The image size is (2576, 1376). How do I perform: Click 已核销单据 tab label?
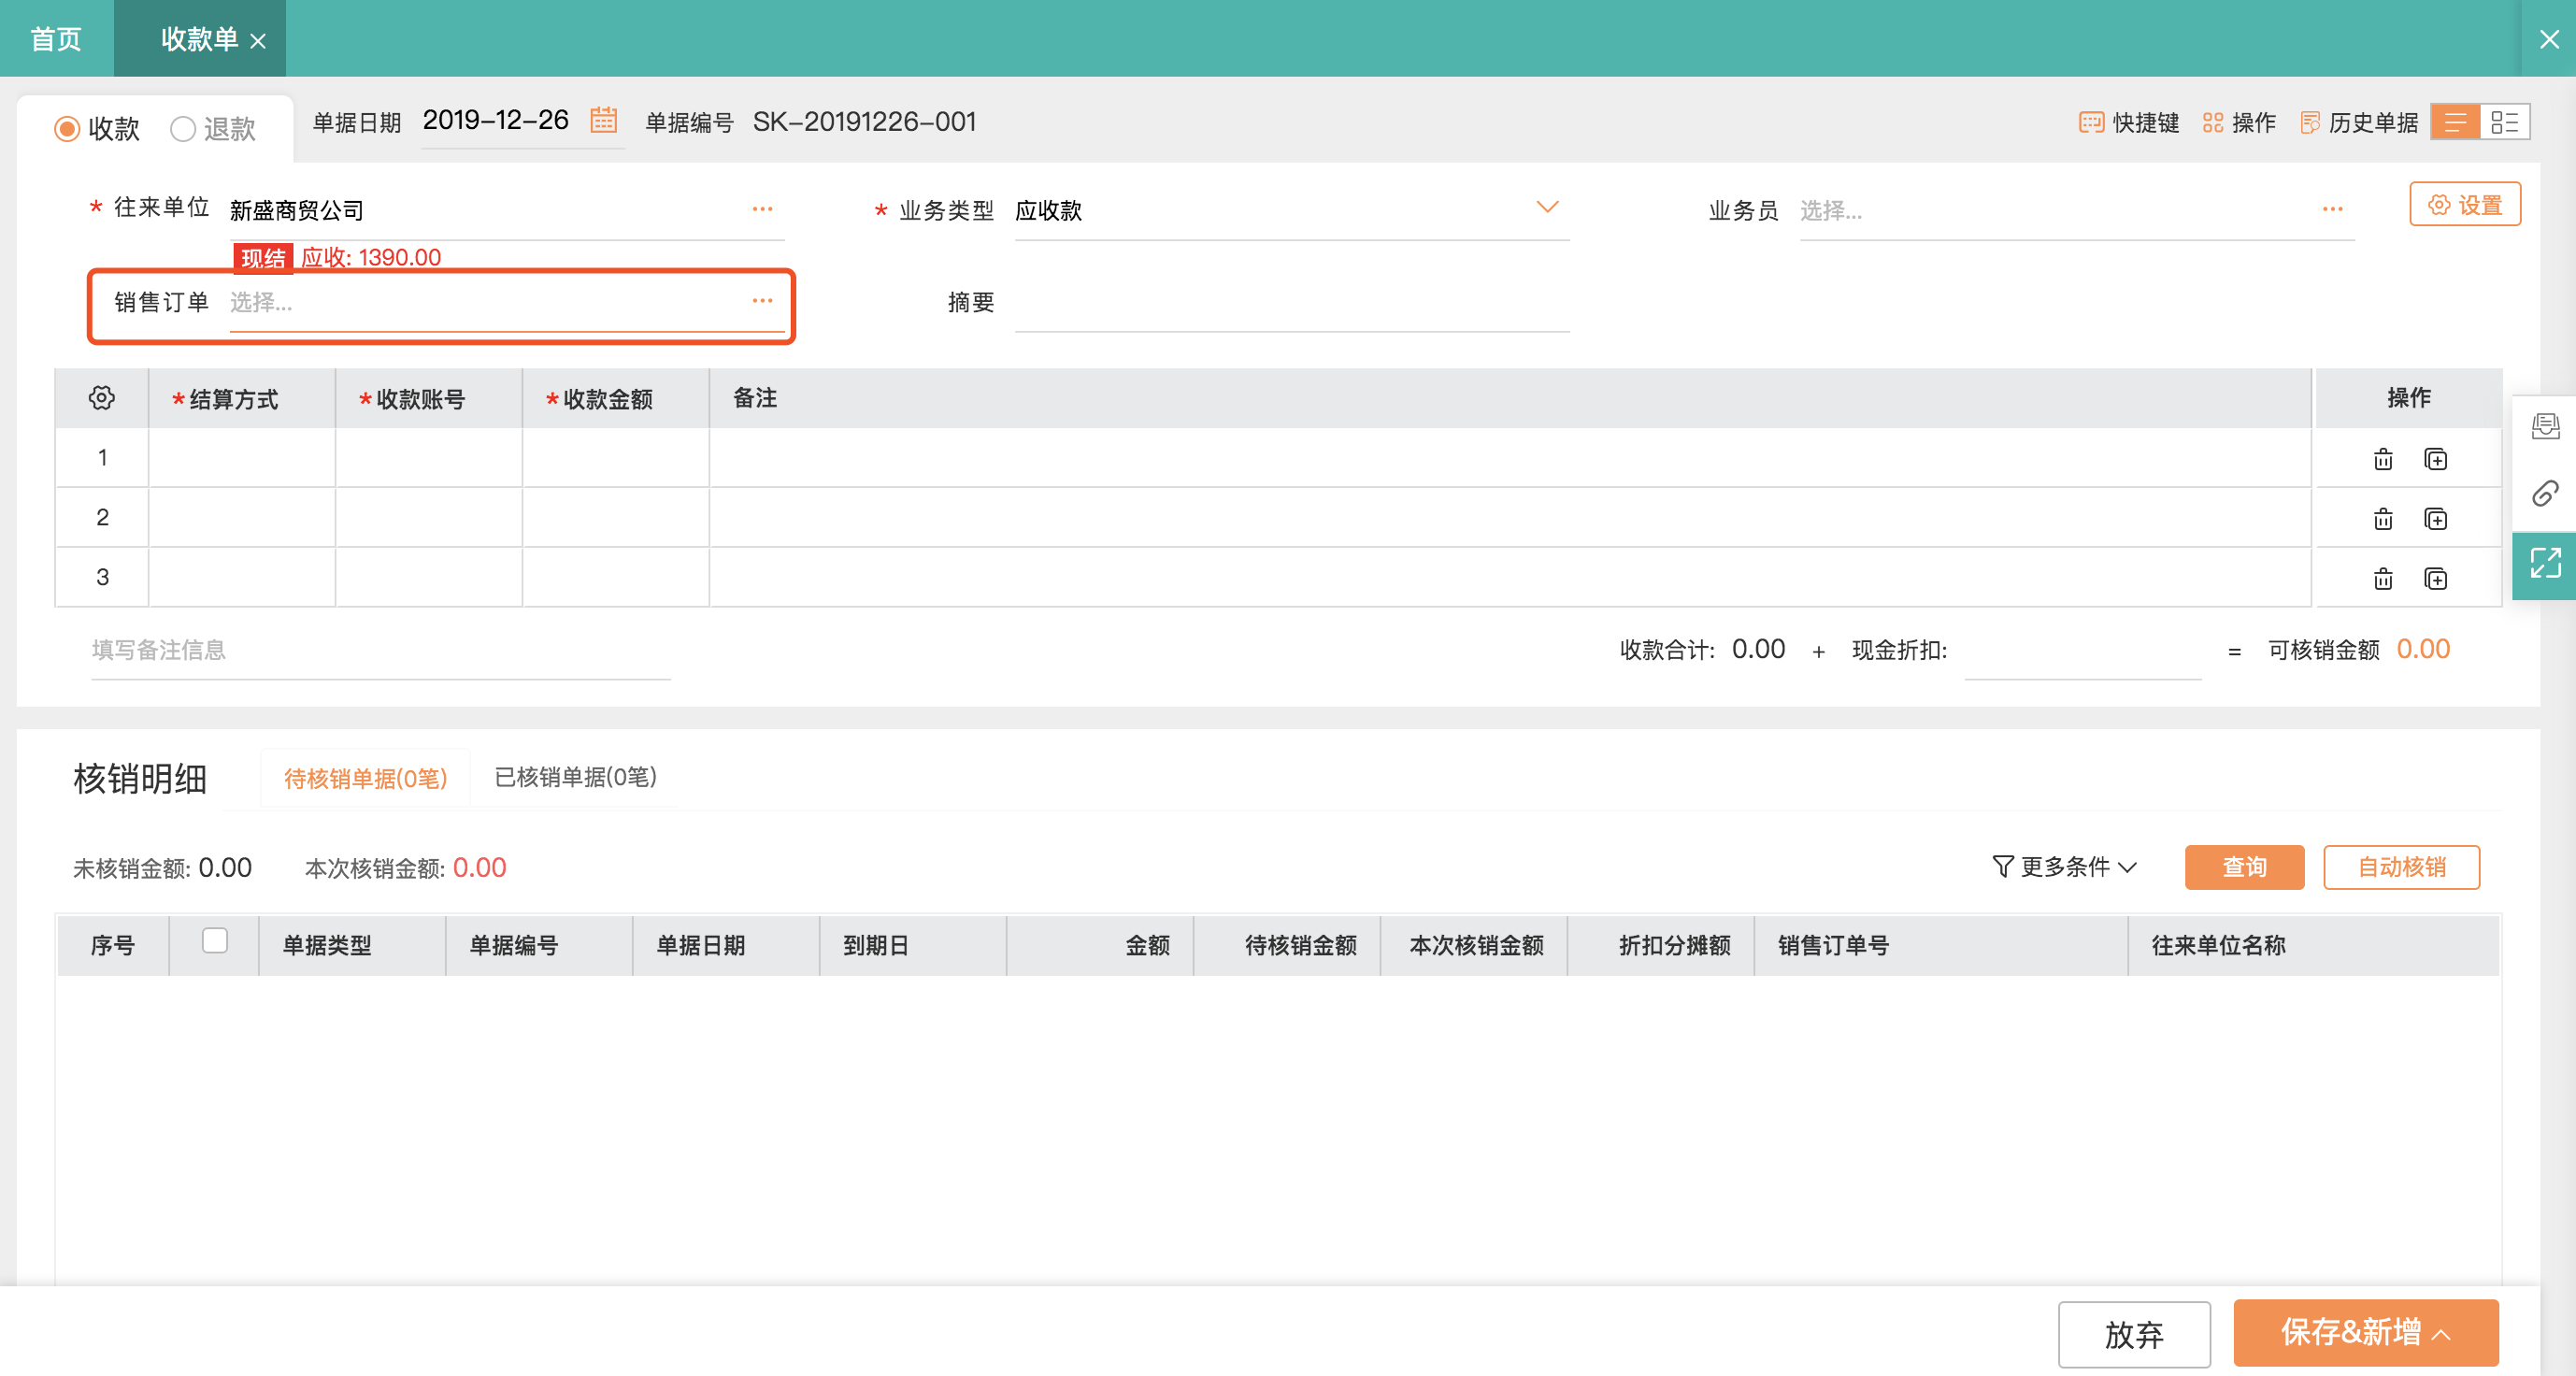(x=576, y=777)
